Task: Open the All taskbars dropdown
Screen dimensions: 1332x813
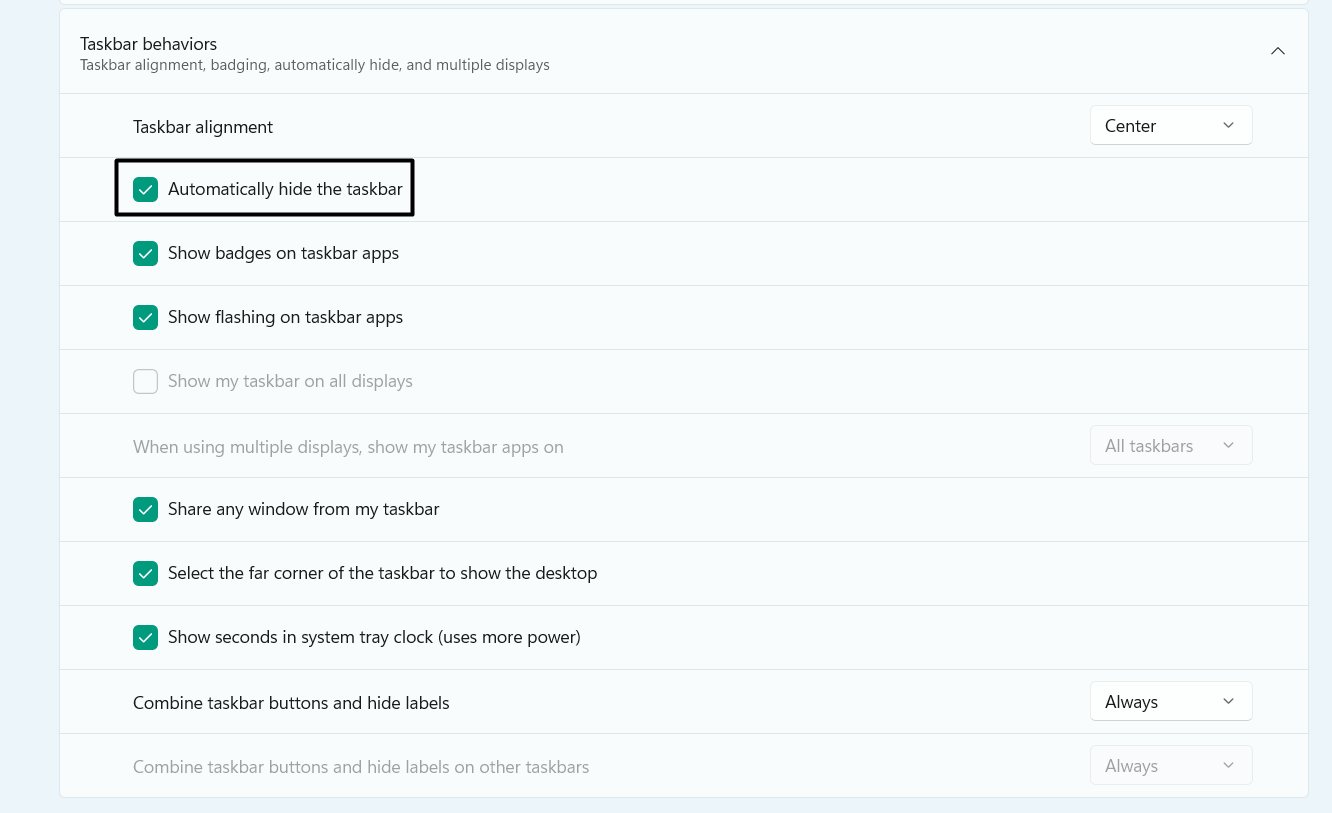Action: pyautogui.click(x=1170, y=445)
